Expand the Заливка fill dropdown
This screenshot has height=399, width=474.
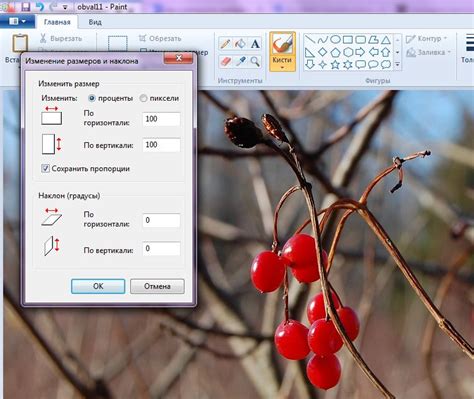(x=429, y=52)
